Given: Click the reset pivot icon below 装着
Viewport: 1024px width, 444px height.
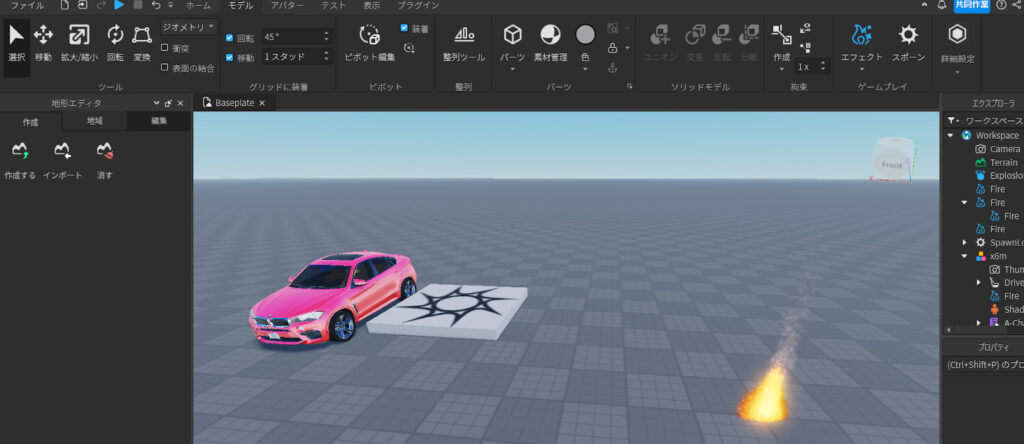Looking at the screenshot, I should [409, 48].
